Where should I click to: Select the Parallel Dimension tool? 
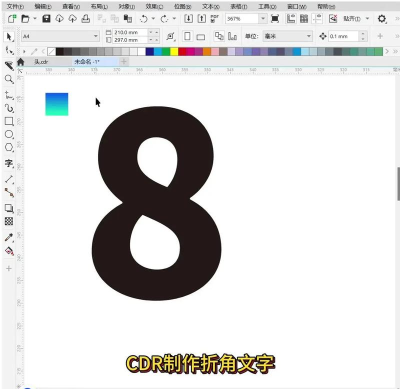click(x=9, y=179)
